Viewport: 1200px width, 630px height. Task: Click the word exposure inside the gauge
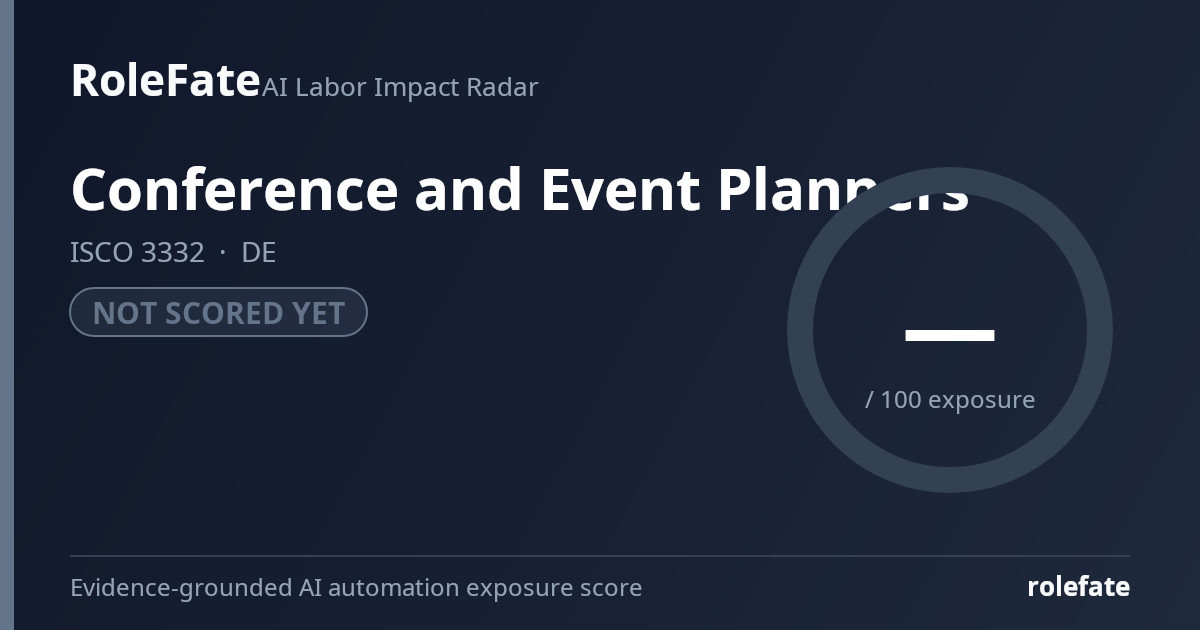[x=982, y=401]
